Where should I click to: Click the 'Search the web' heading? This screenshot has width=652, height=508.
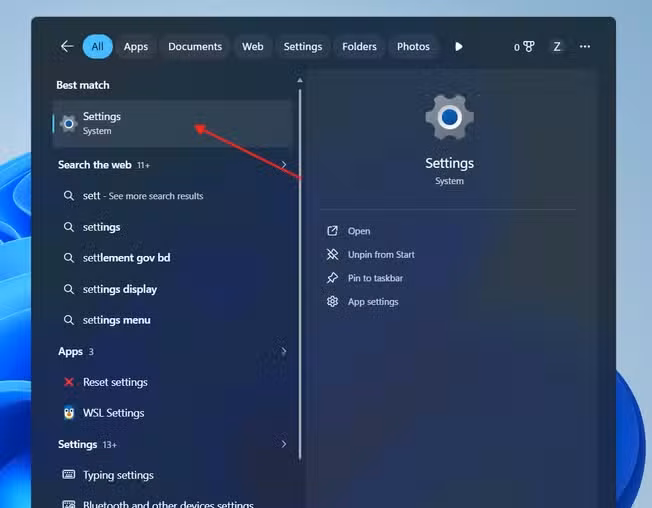pyautogui.click(x=95, y=165)
